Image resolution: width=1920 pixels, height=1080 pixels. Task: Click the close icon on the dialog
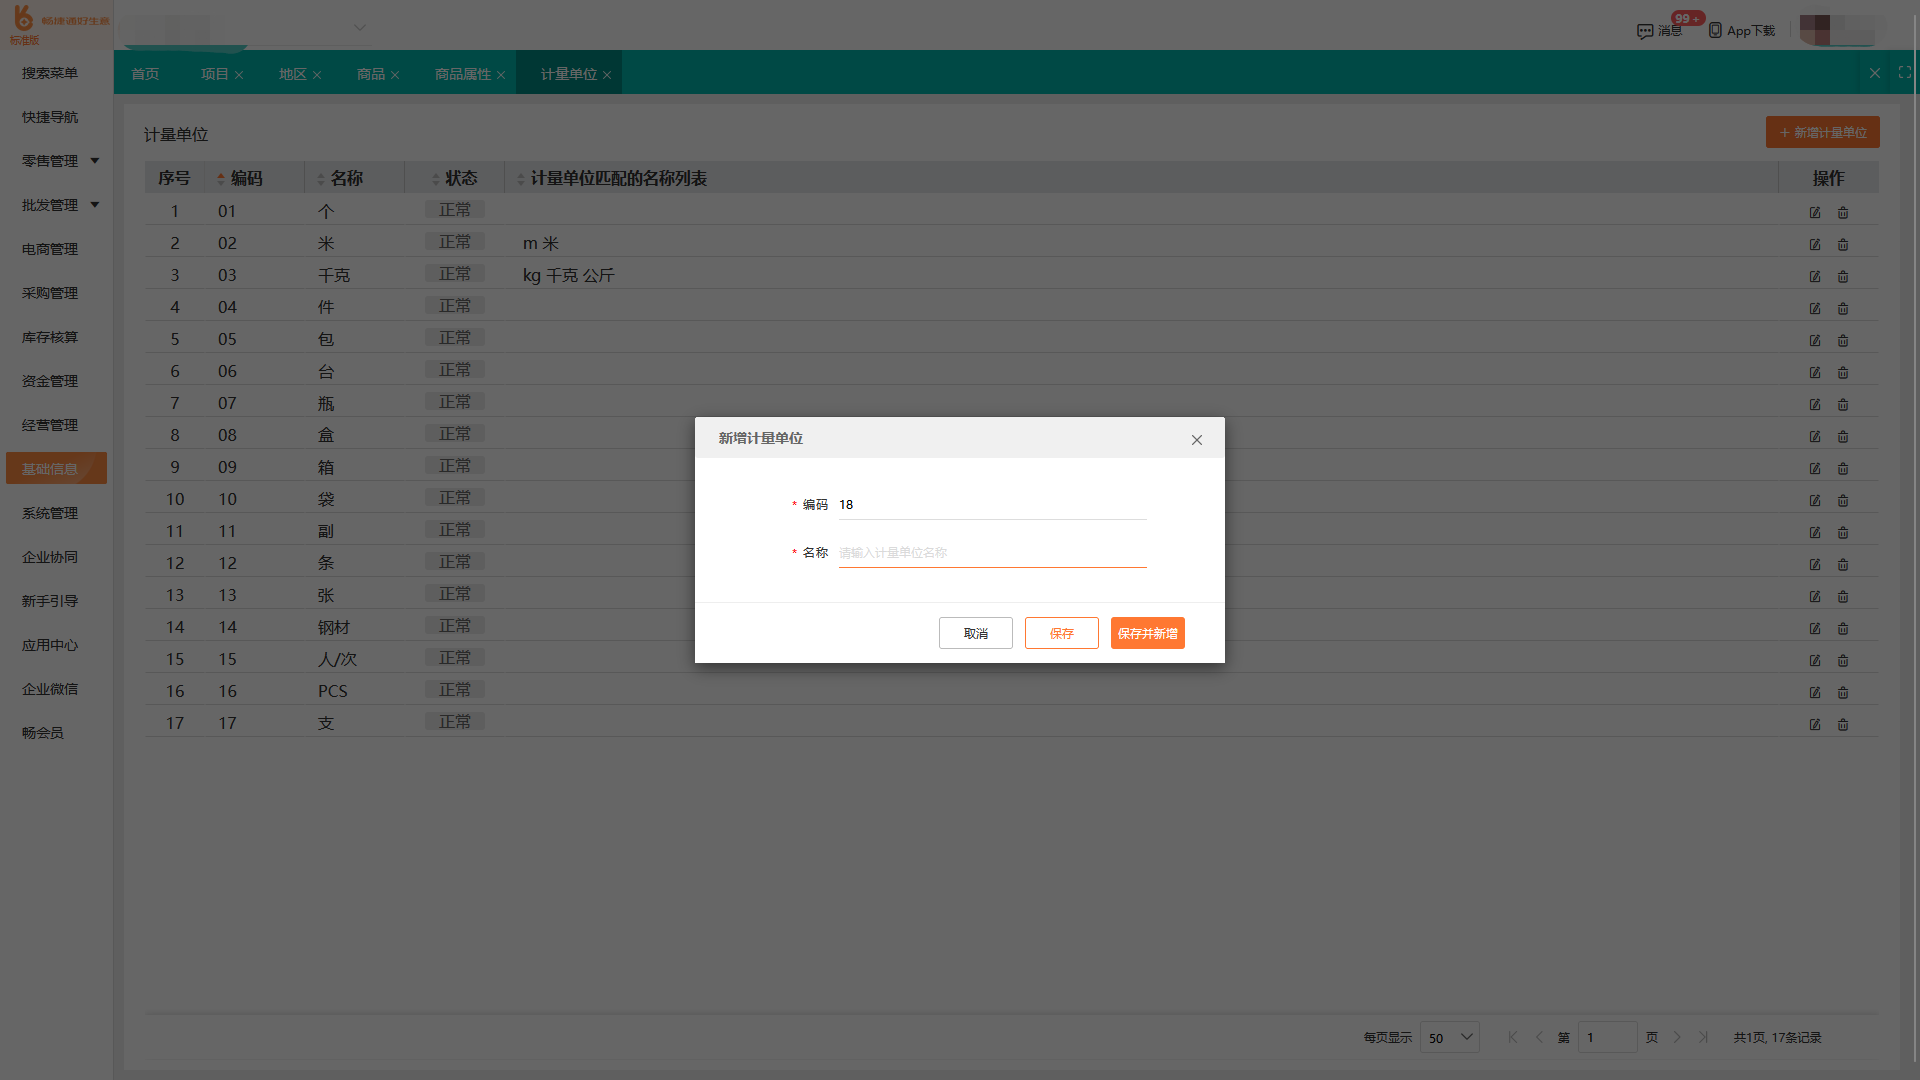pos(1197,439)
